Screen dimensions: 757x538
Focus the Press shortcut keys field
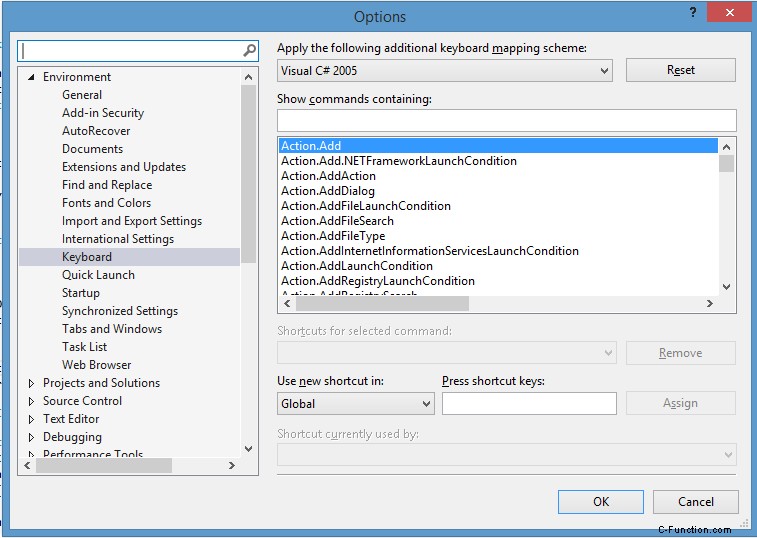[529, 404]
